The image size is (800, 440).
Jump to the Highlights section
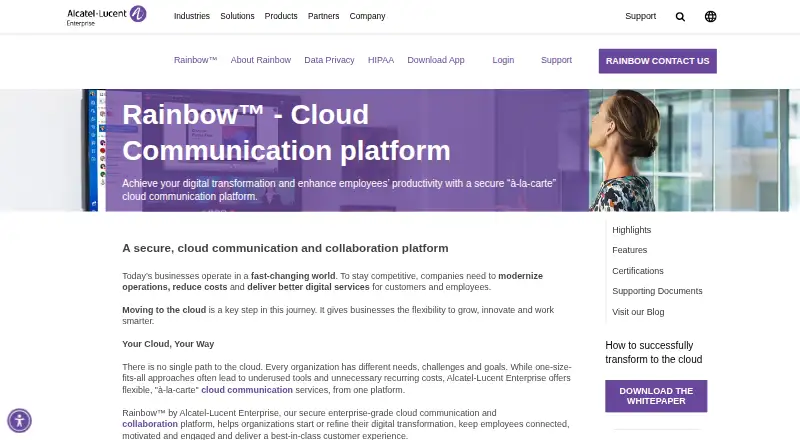tap(632, 230)
